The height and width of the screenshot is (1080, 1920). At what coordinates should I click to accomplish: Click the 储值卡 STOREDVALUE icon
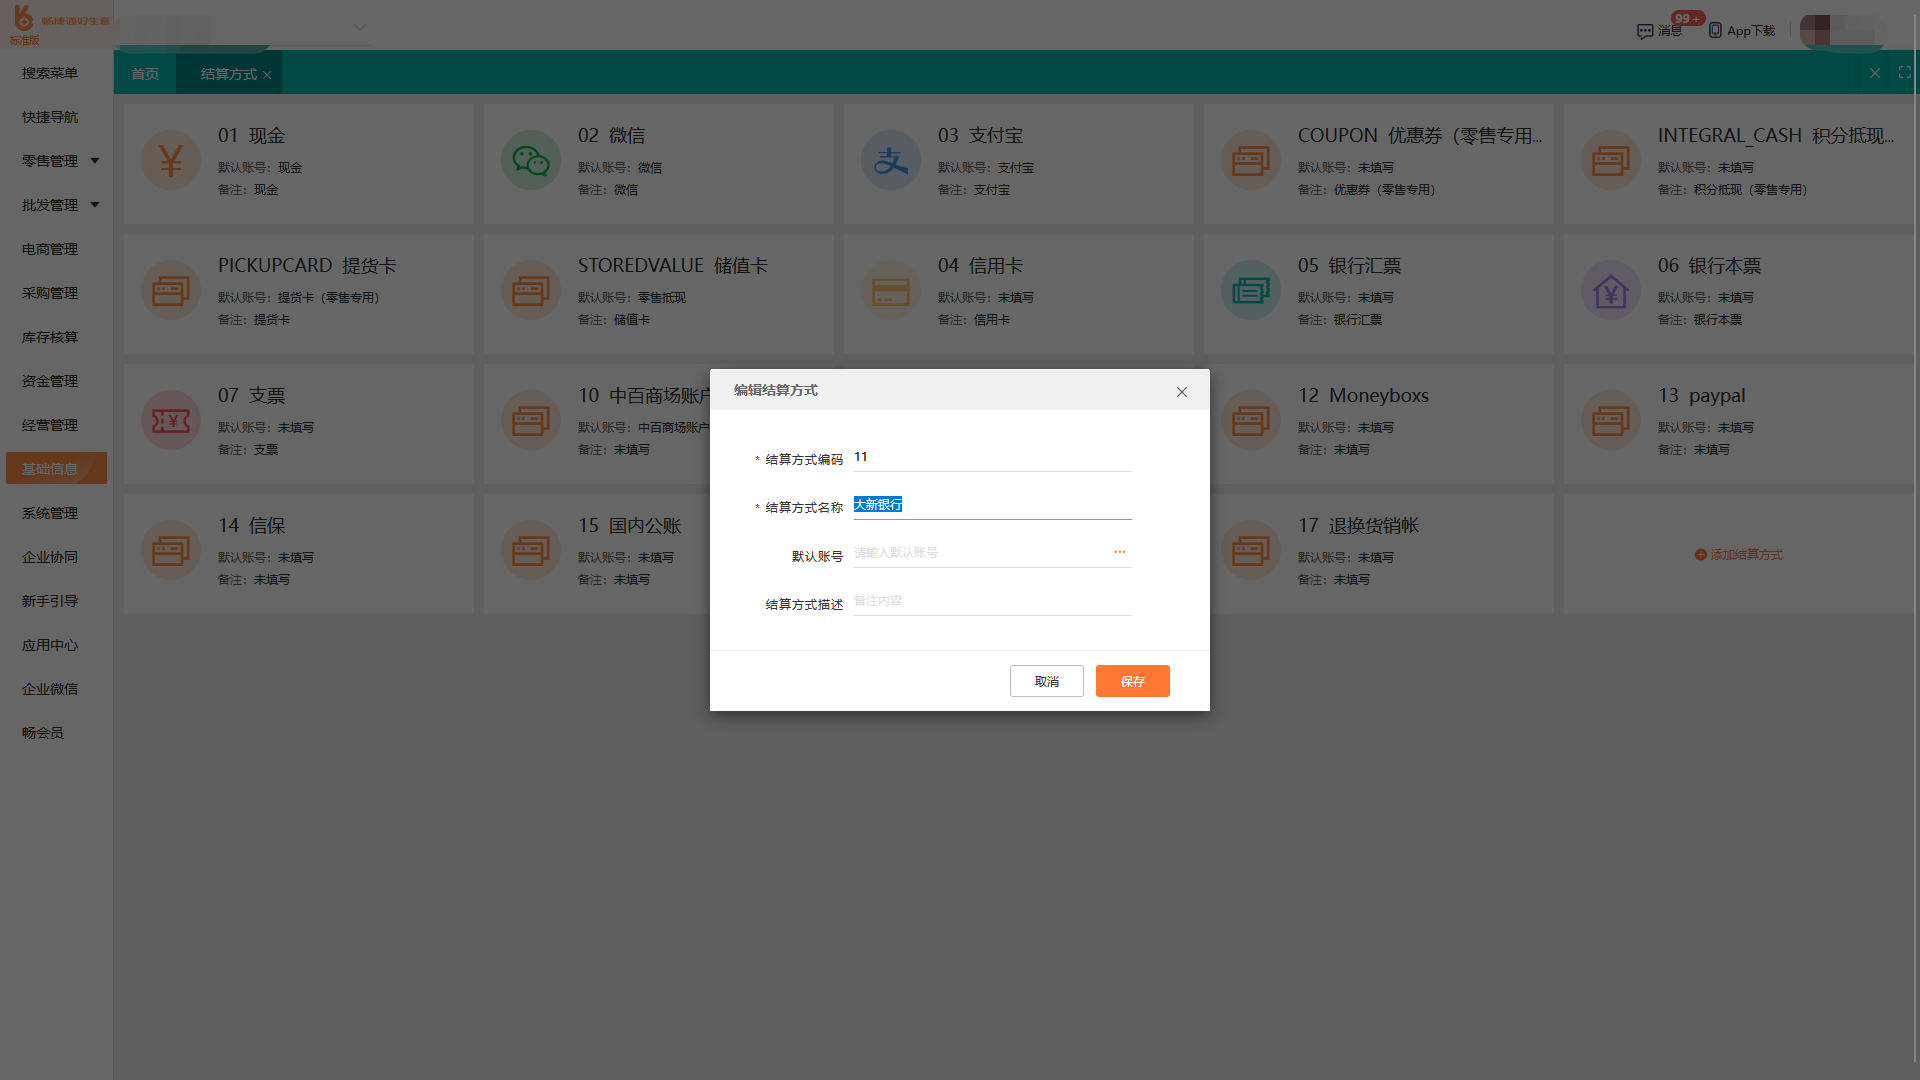[x=529, y=289]
